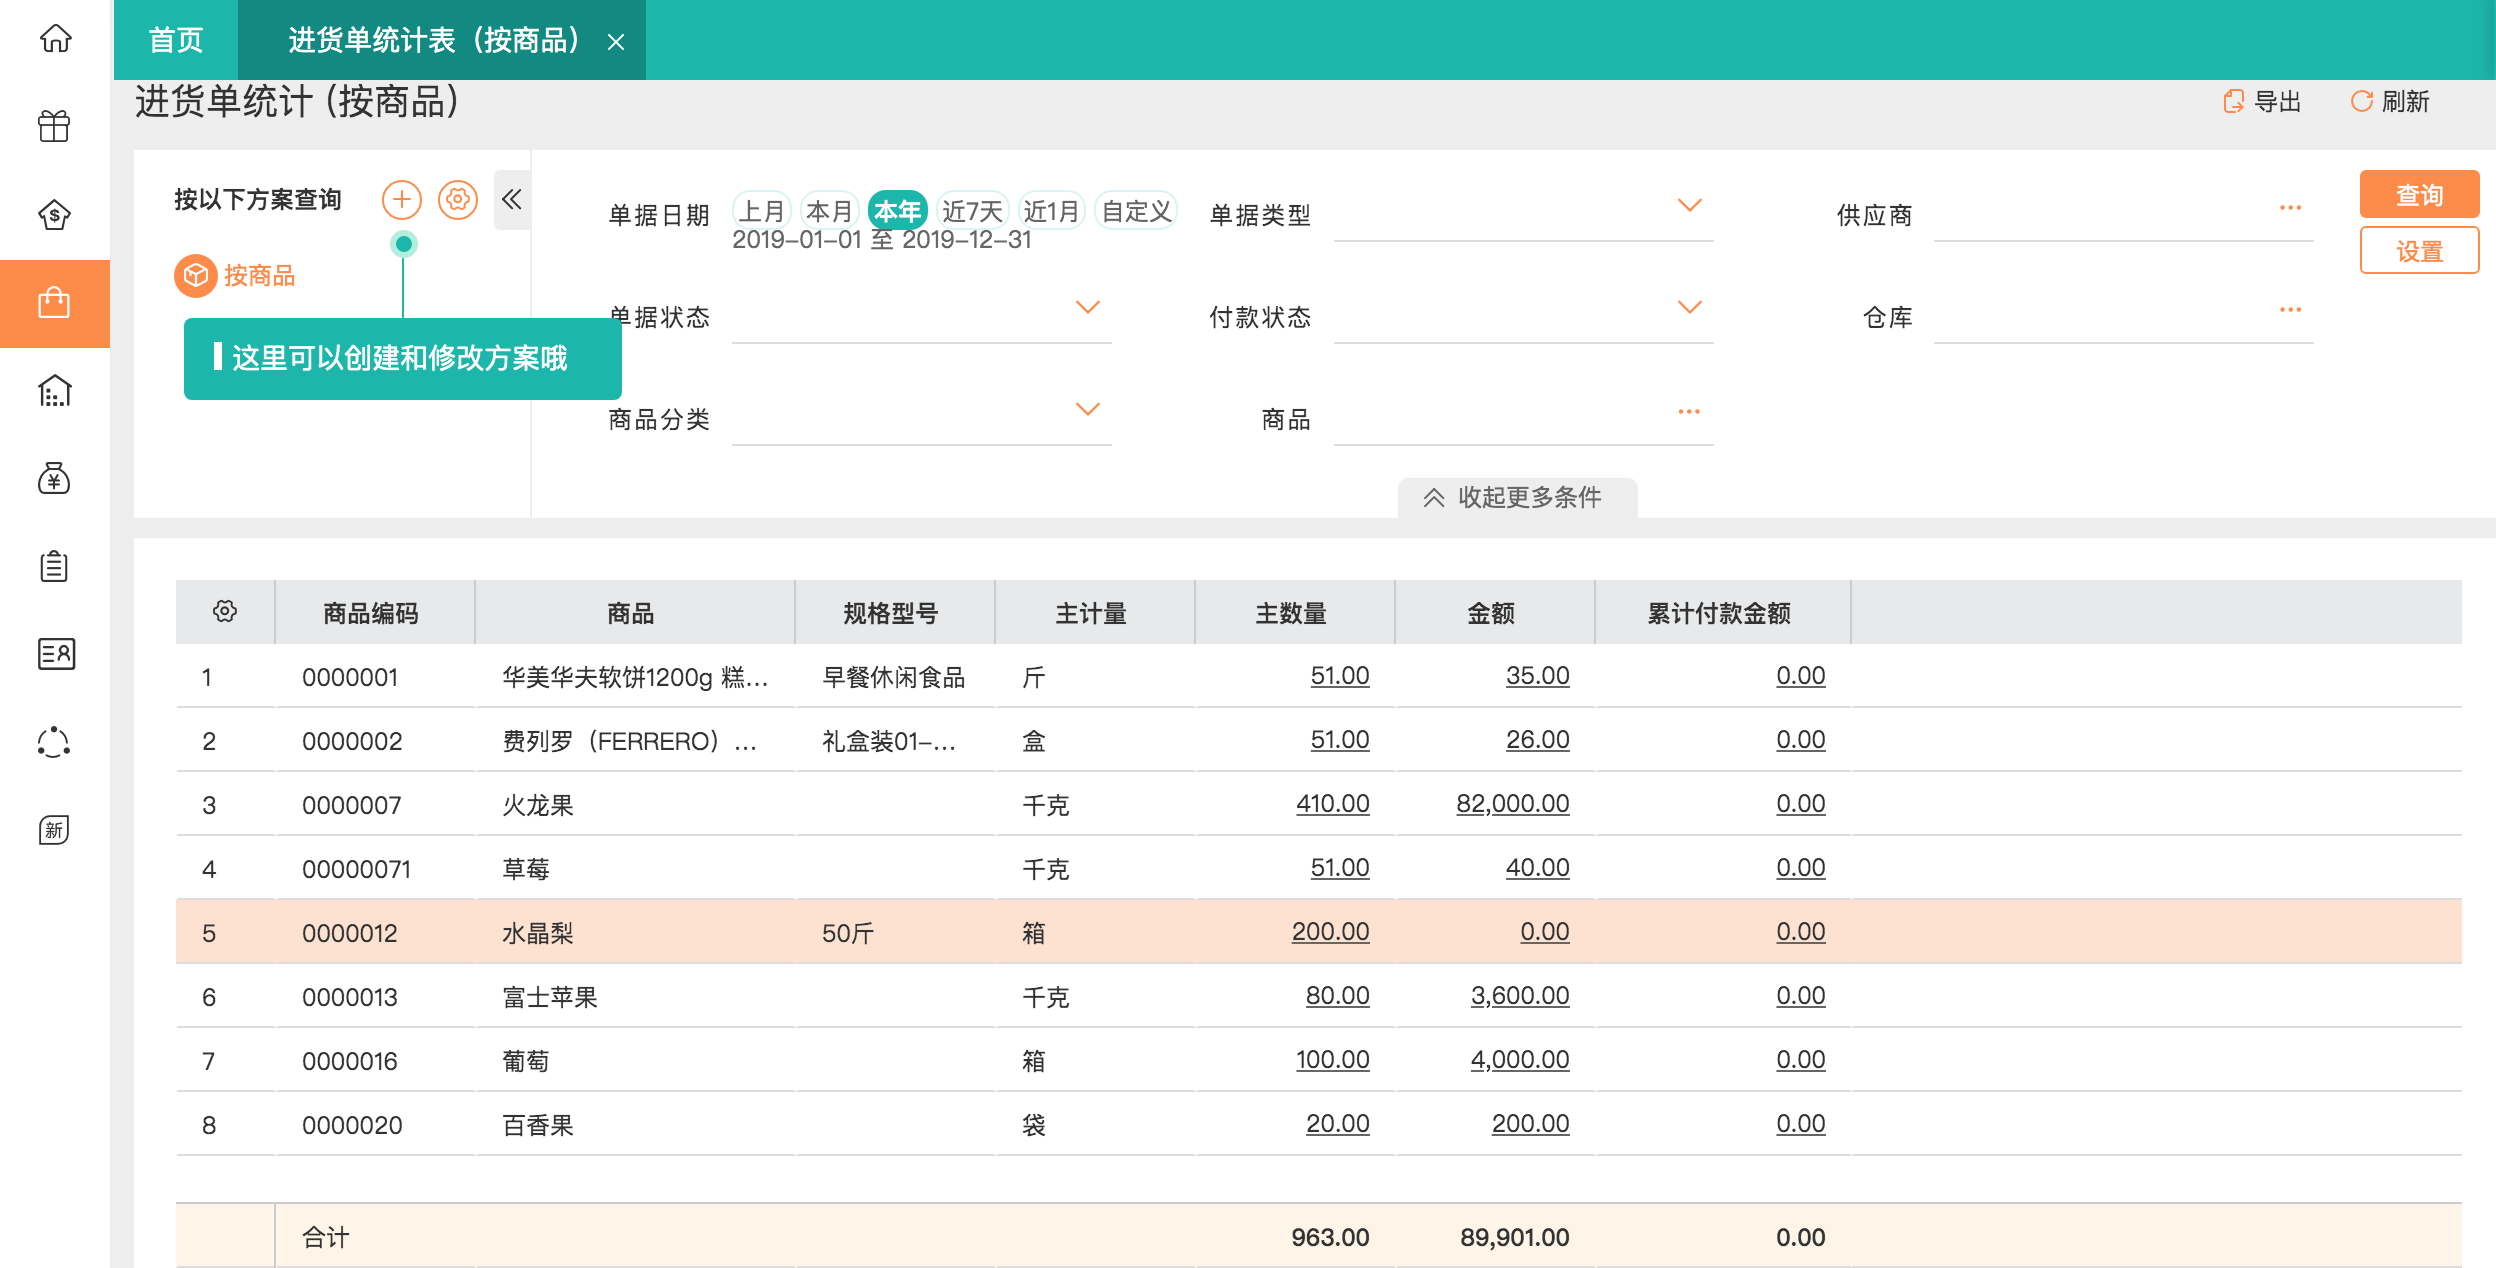This screenshot has height=1268, width=2496.
Task: Click the 按商品 scheme icon
Action: (x=194, y=275)
